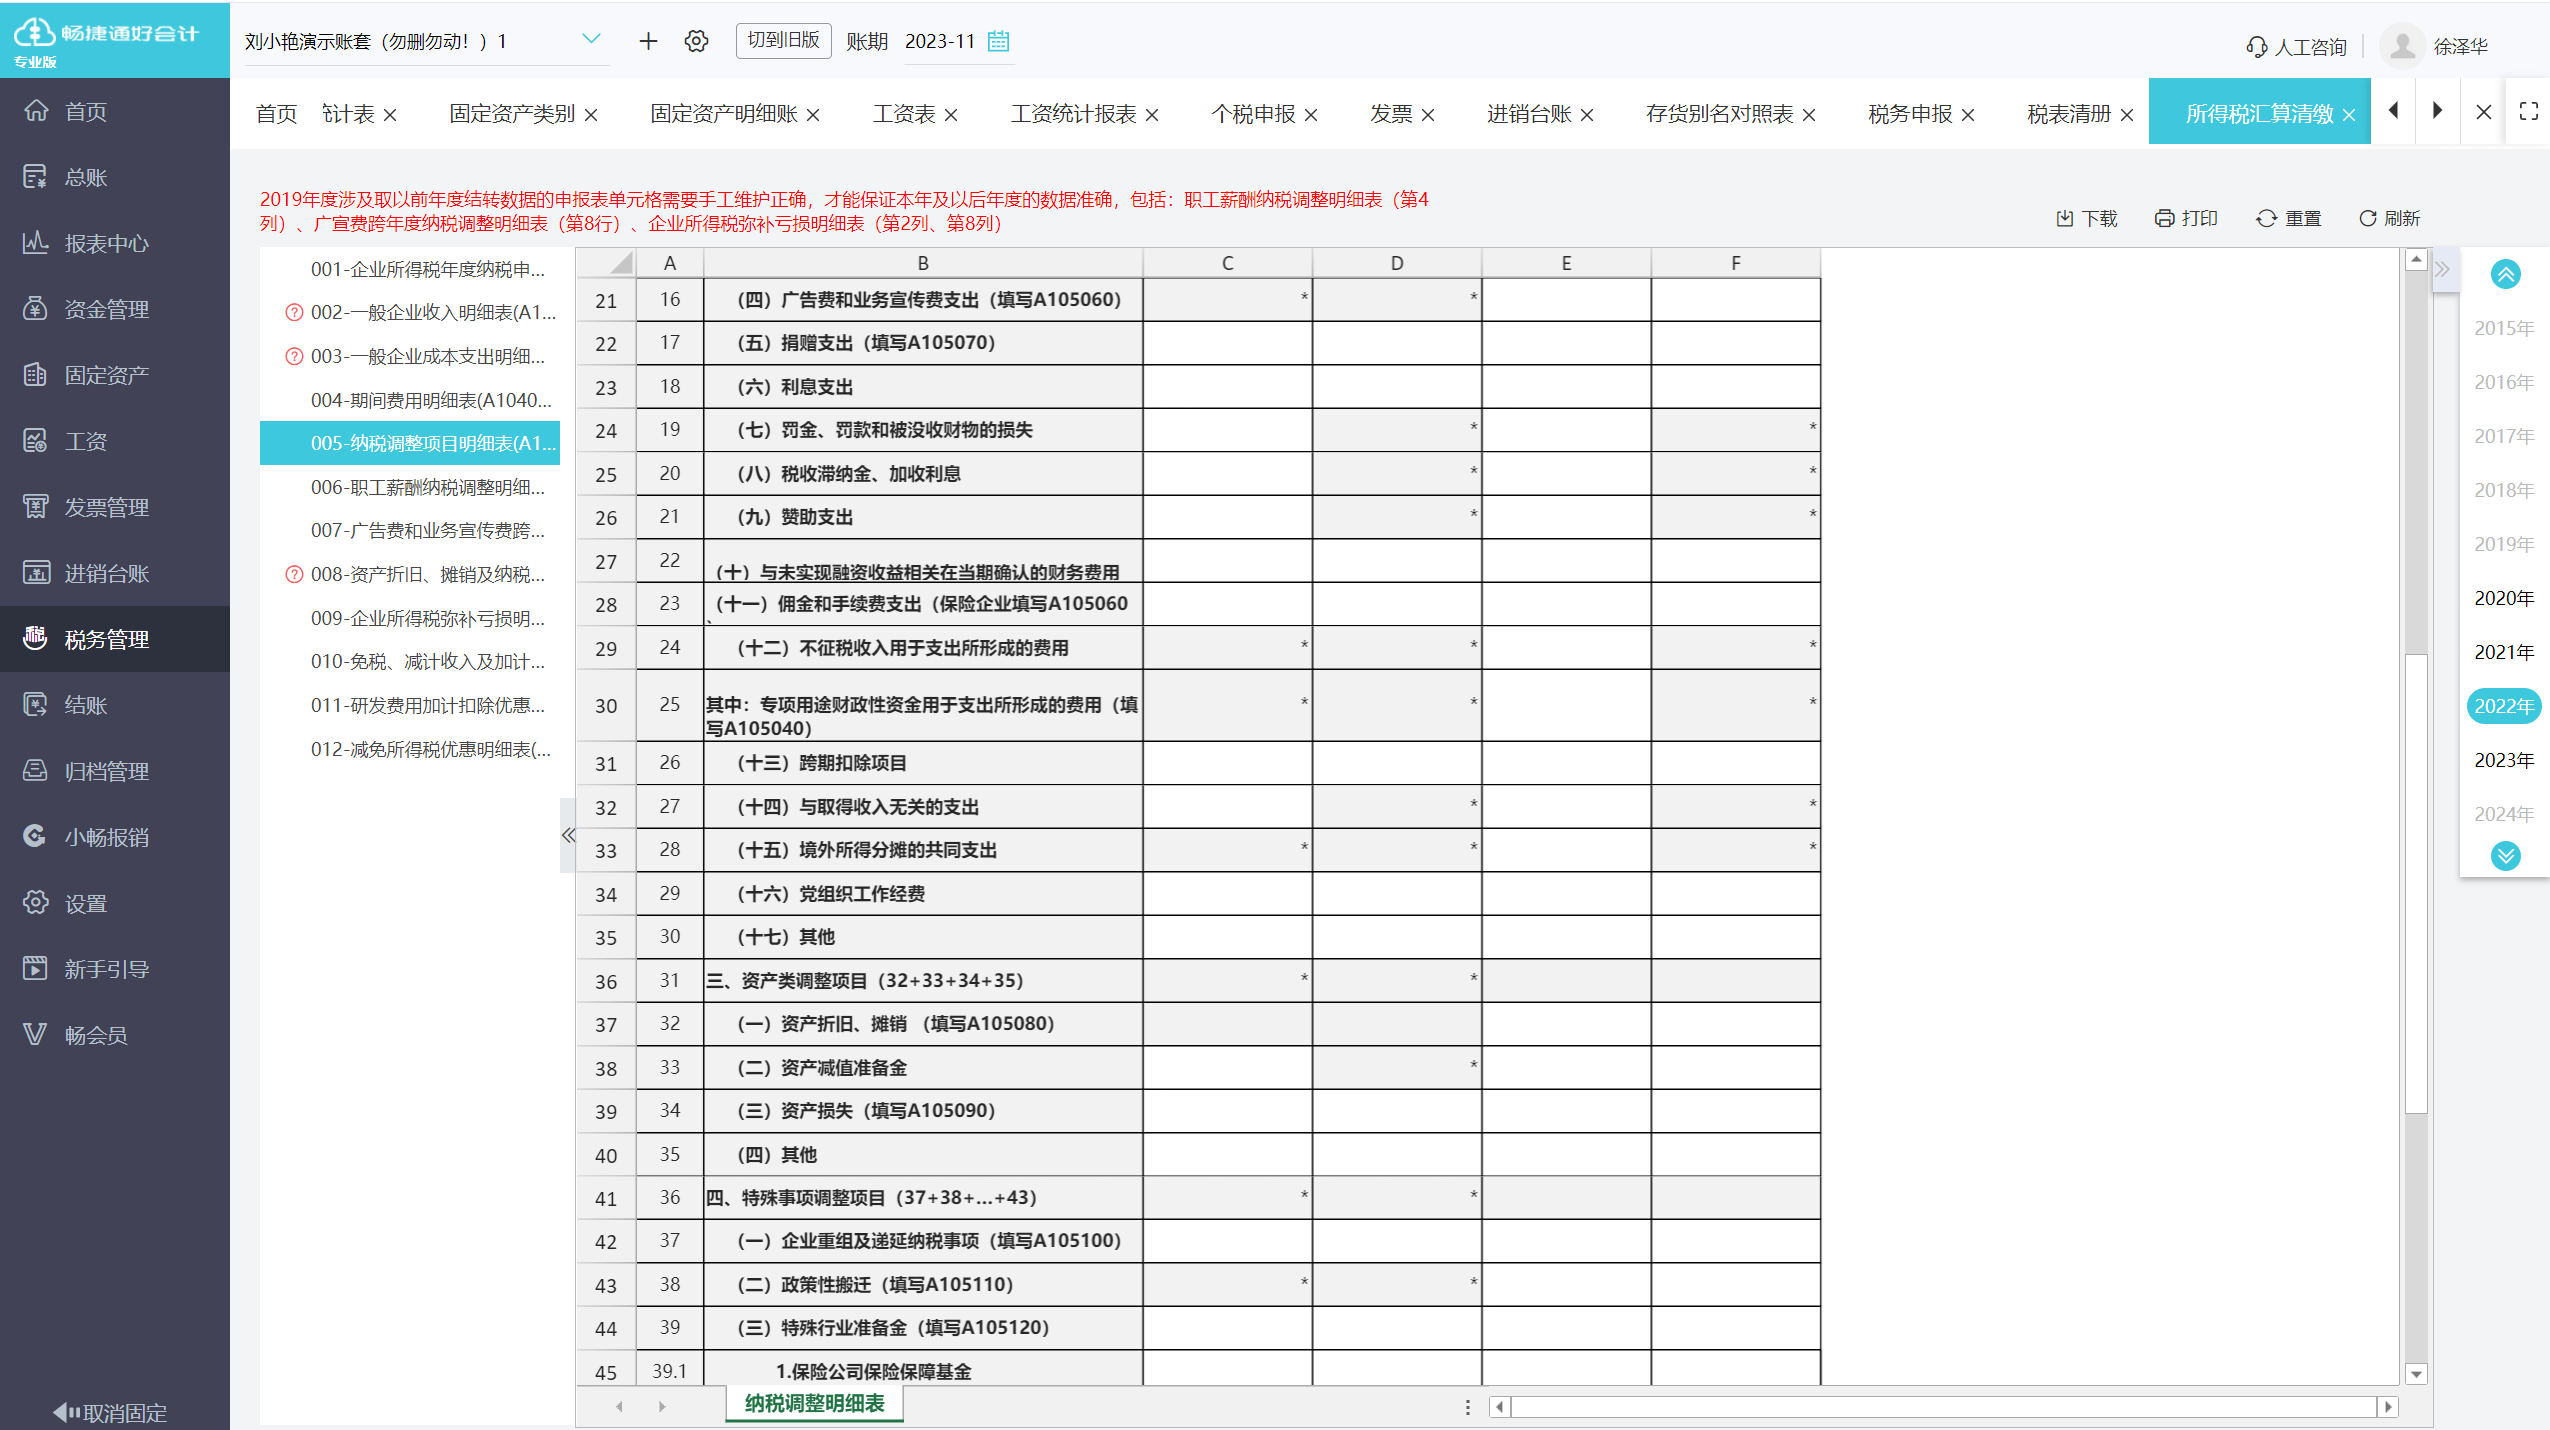The width and height of the screenshot is (2550, 1430).
Task: Click the settings gear icon
Action: 699,39
